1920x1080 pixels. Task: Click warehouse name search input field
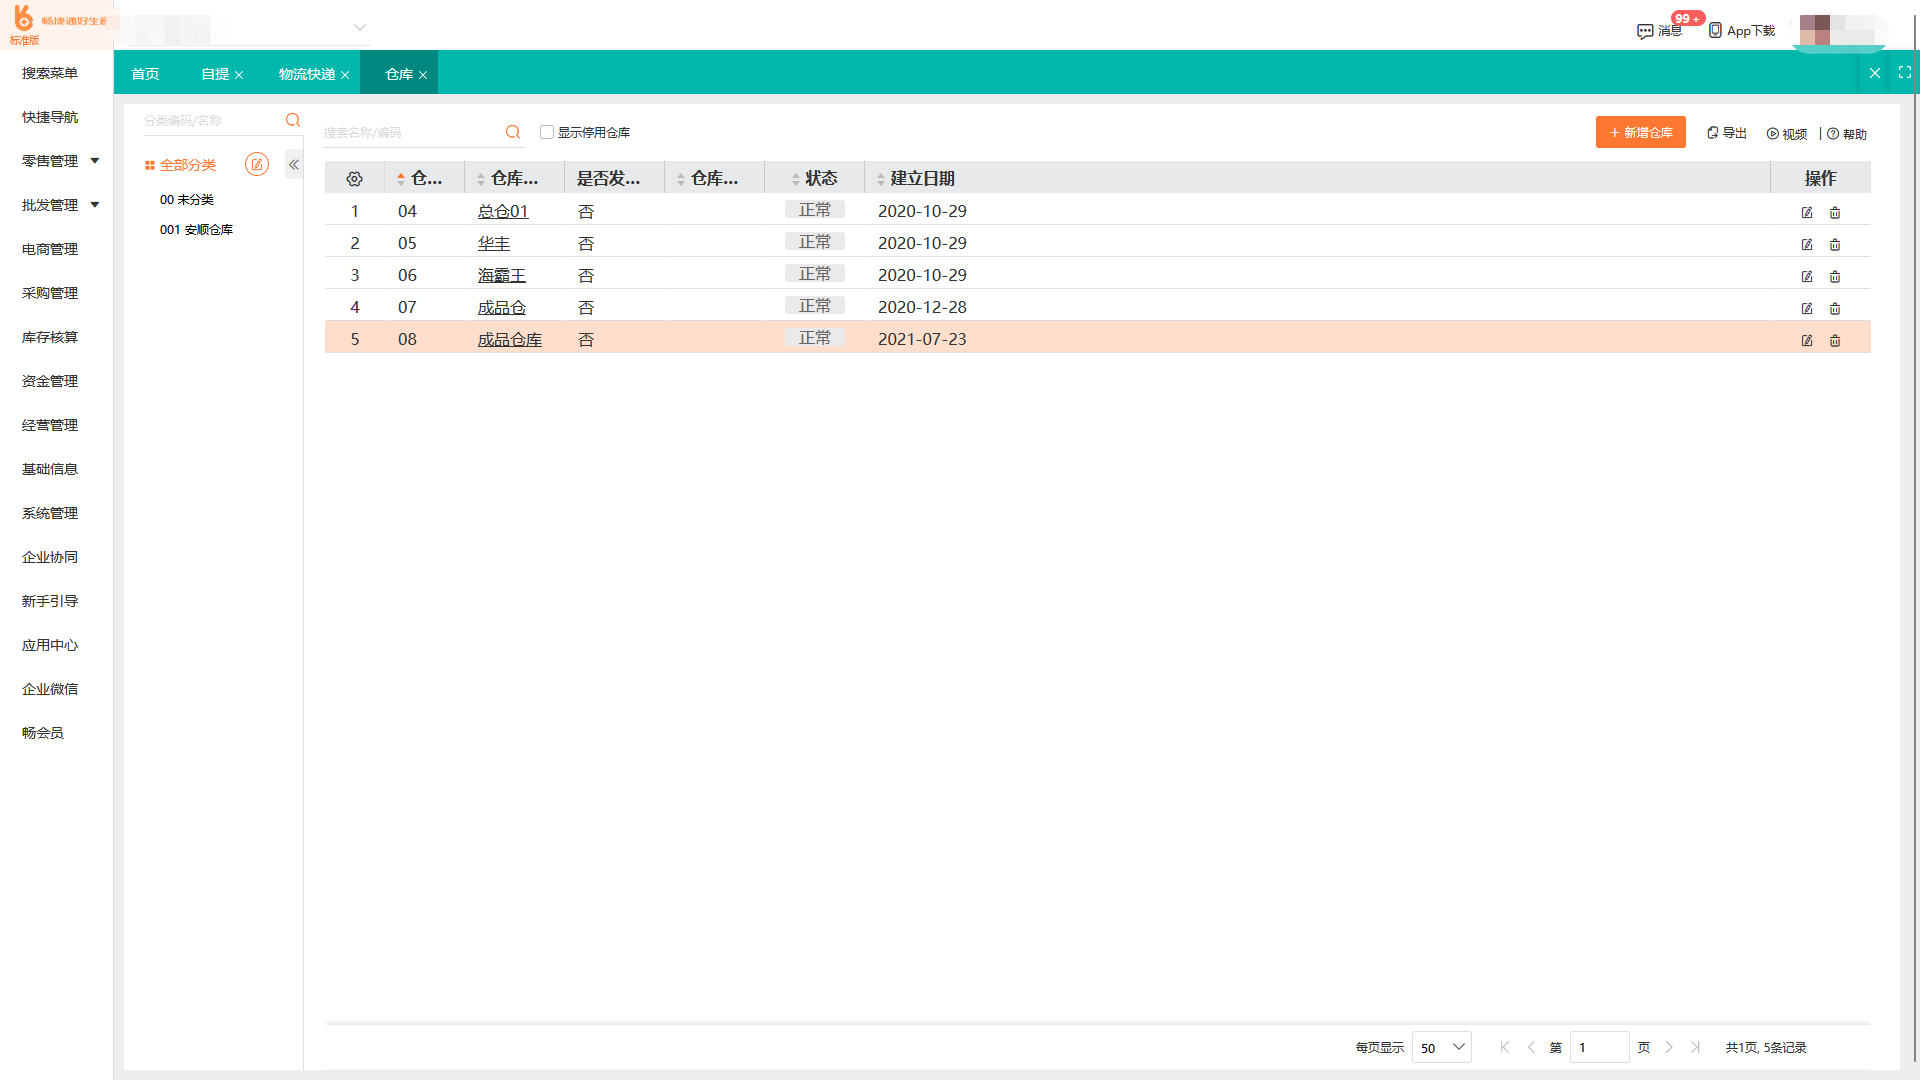[409, 132]
